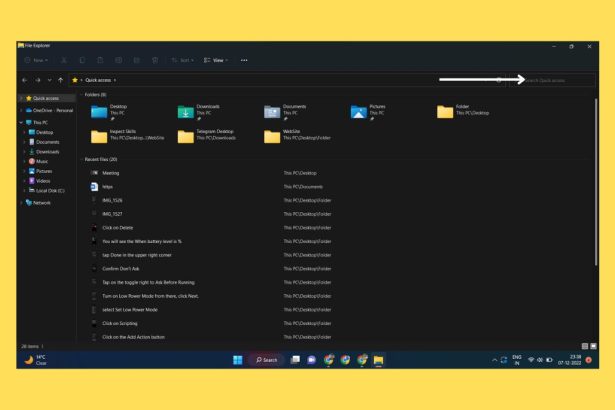Click the Delete trash icon
615x410 pixels.
click(x=155, y=60)
